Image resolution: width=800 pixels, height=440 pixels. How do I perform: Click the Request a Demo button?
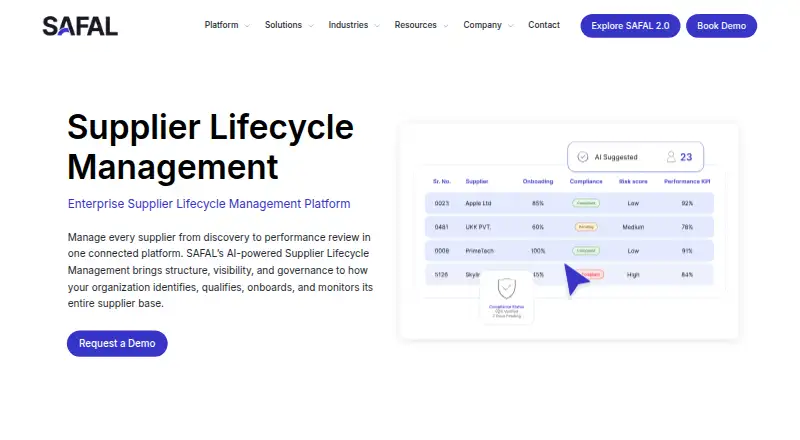click(x=117, y=344)
